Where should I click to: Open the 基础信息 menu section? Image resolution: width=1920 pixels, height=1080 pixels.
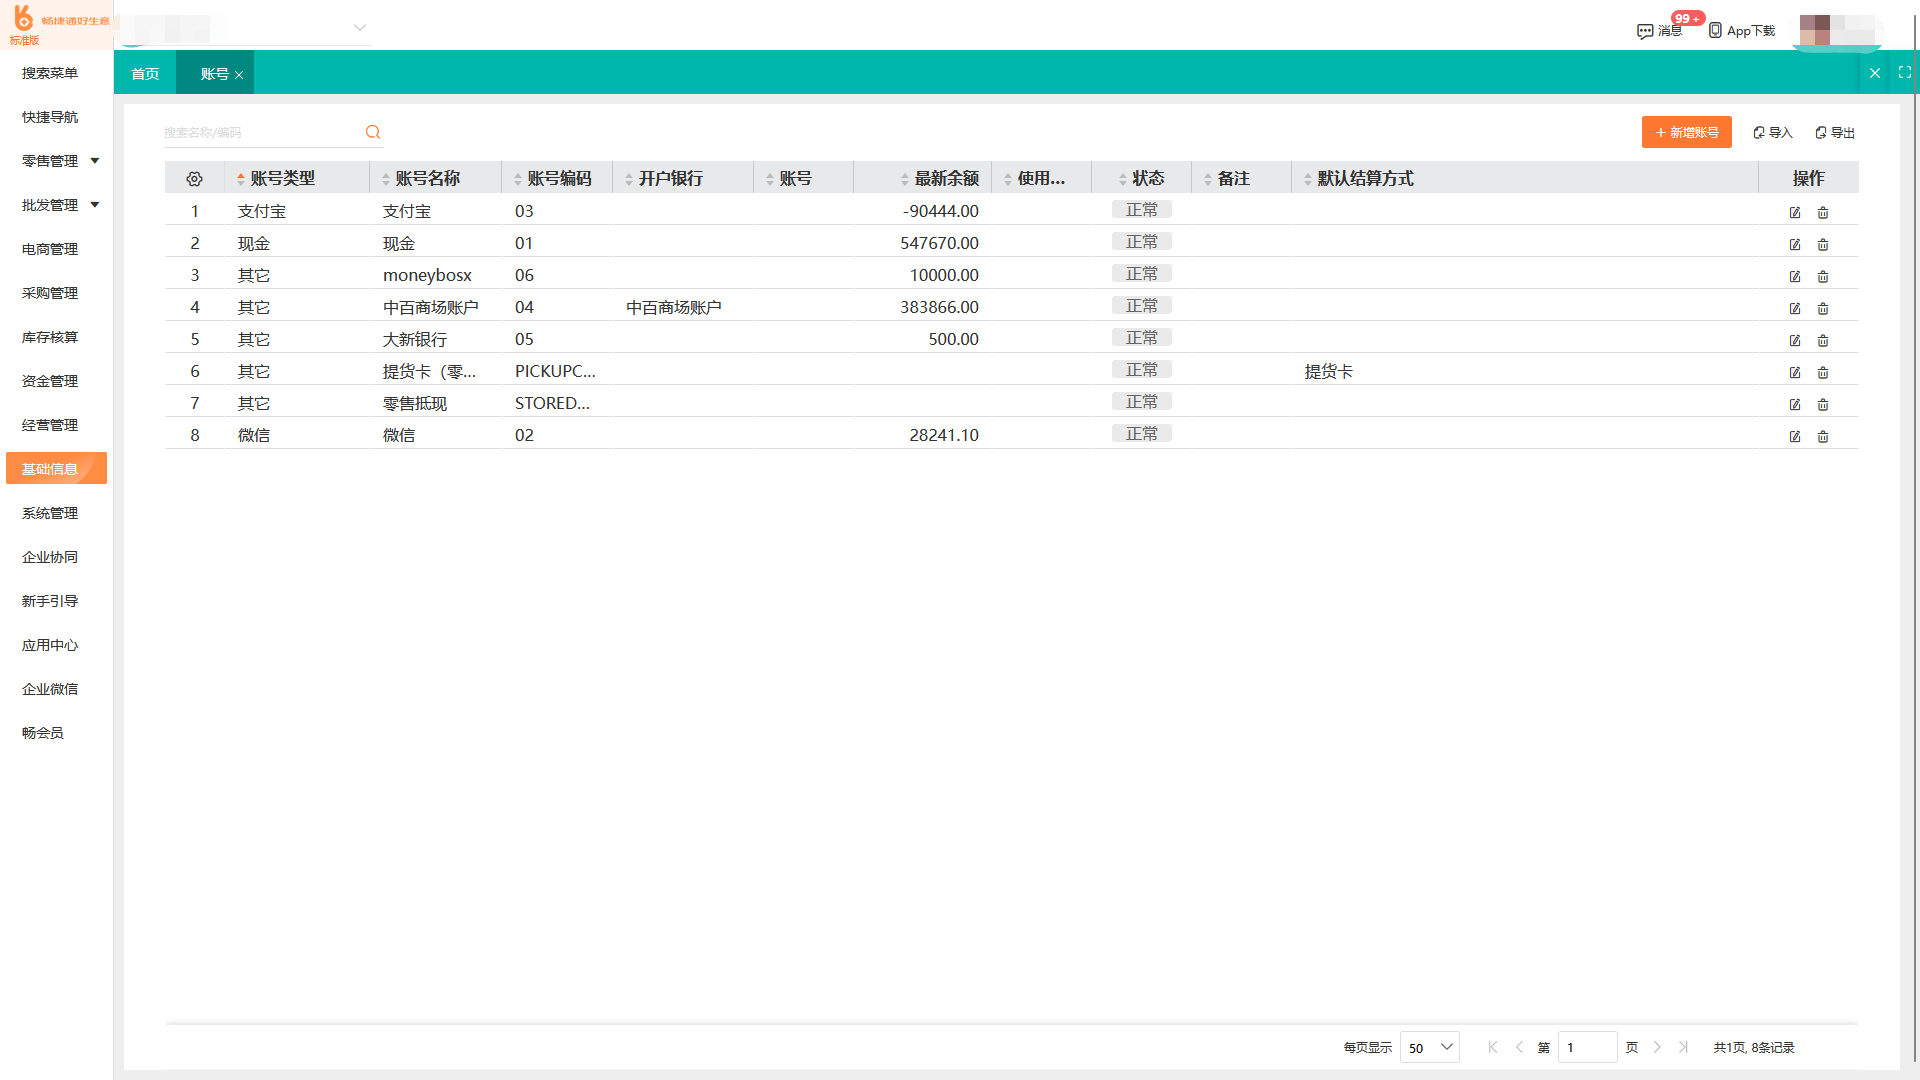tap(53, 468)
